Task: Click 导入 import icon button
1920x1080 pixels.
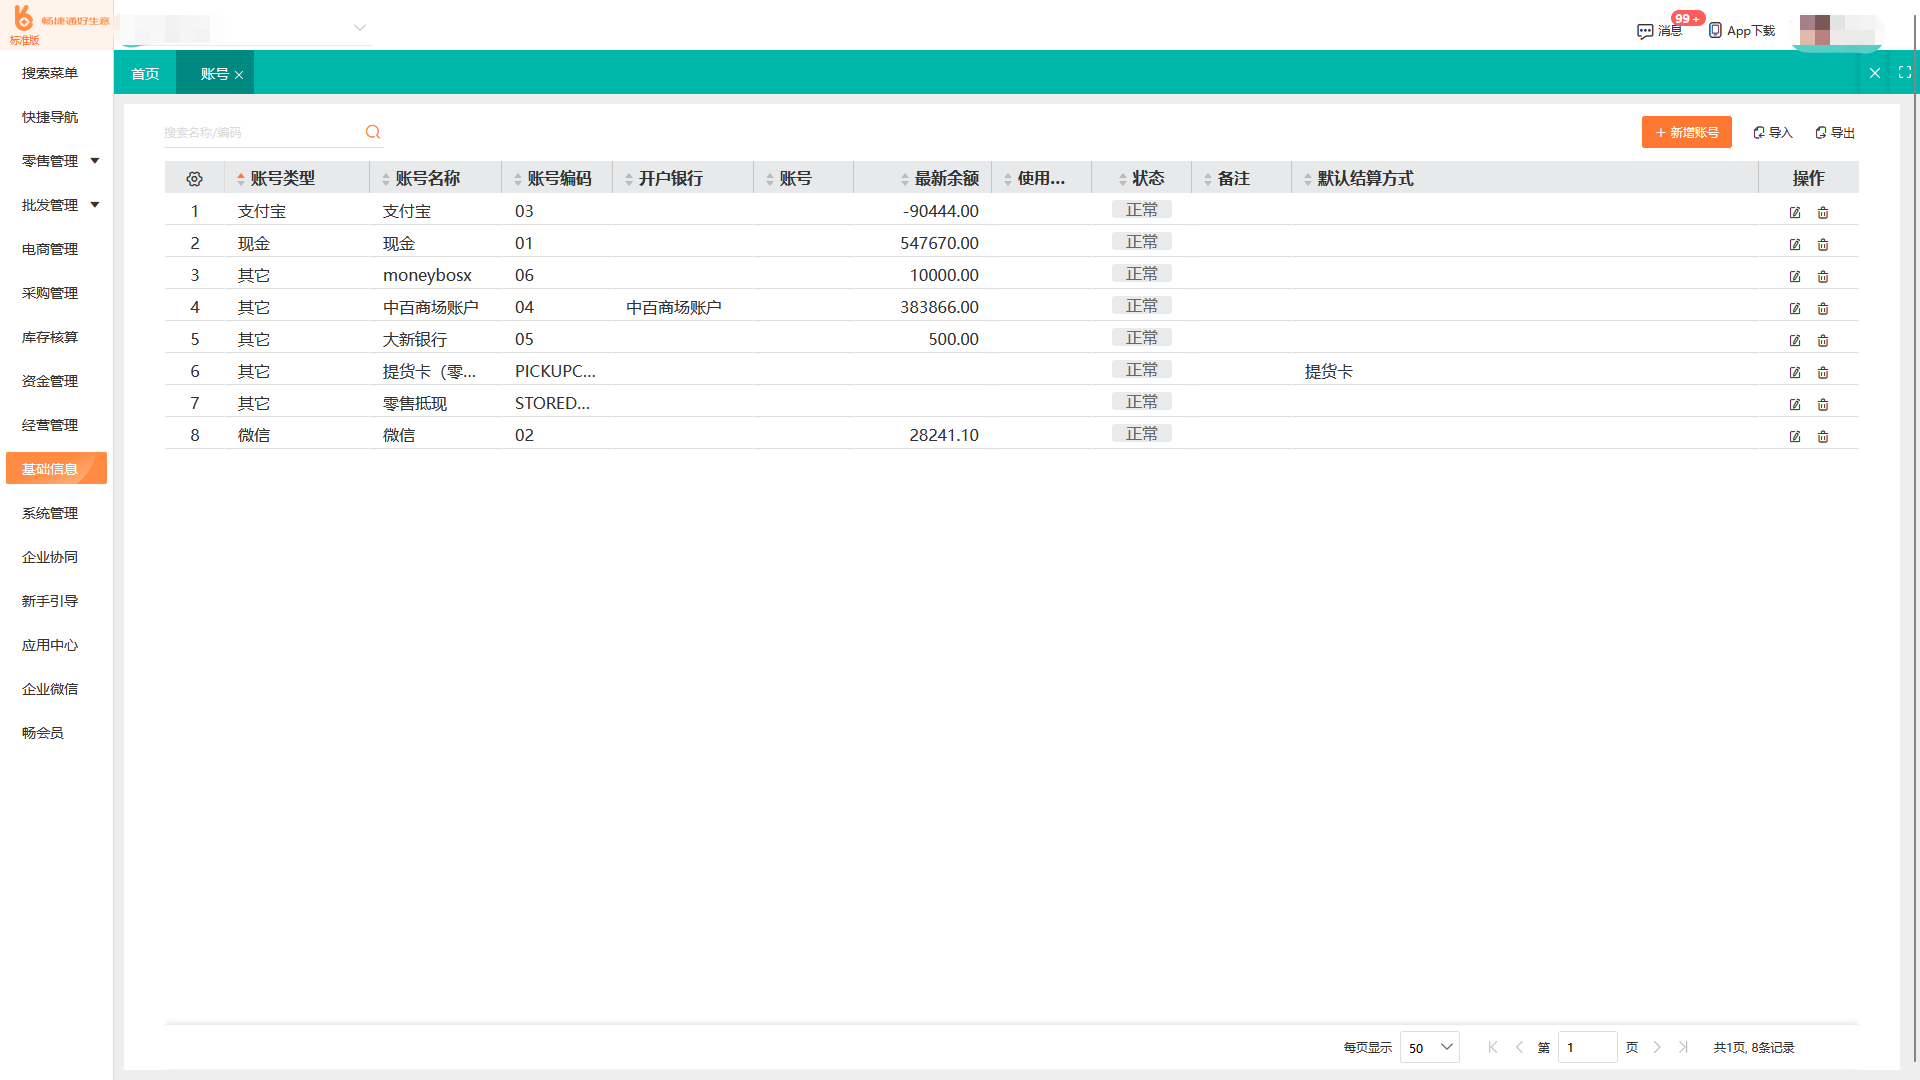Action: click(x=1772, y=132)
